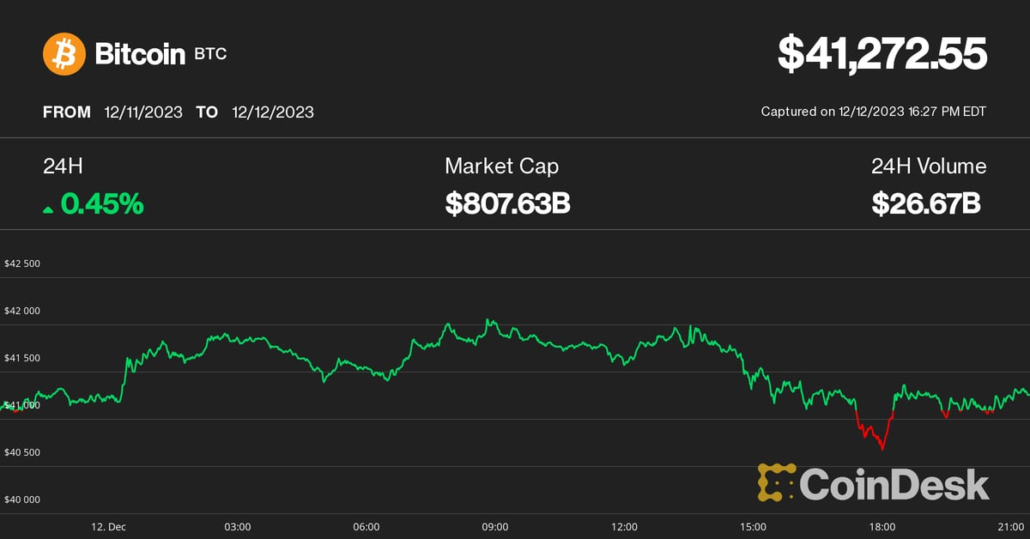
Task: Select the 24H Volume label
Action: point(928,166)
